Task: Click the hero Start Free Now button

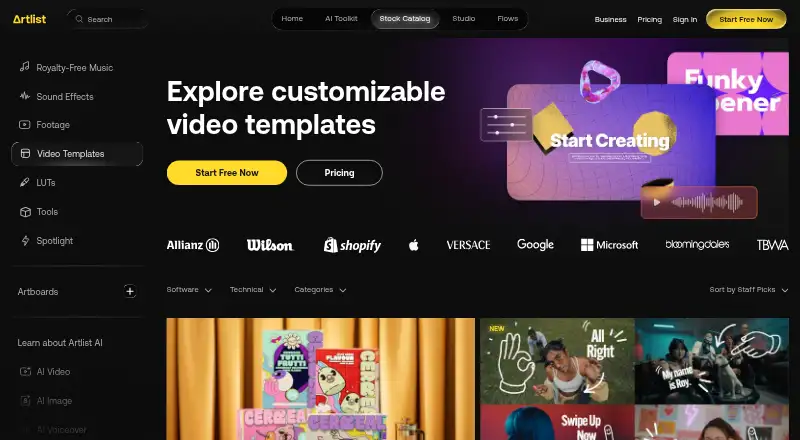Action: pyautogui.click(x=227, y=173)
